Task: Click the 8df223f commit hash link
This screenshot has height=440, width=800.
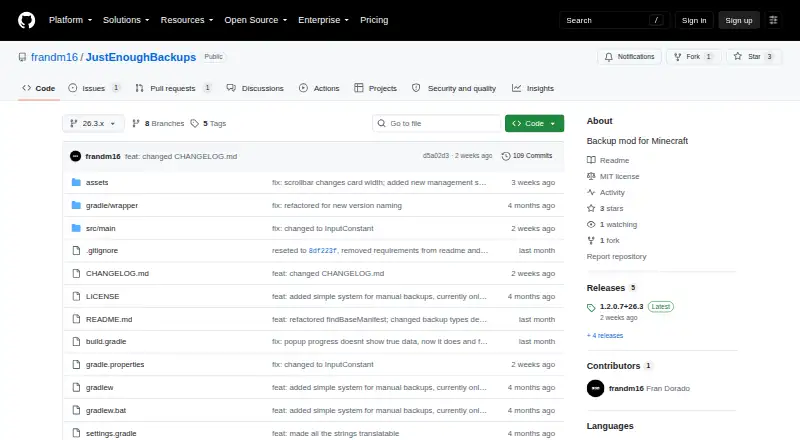Action: point(322,251)
